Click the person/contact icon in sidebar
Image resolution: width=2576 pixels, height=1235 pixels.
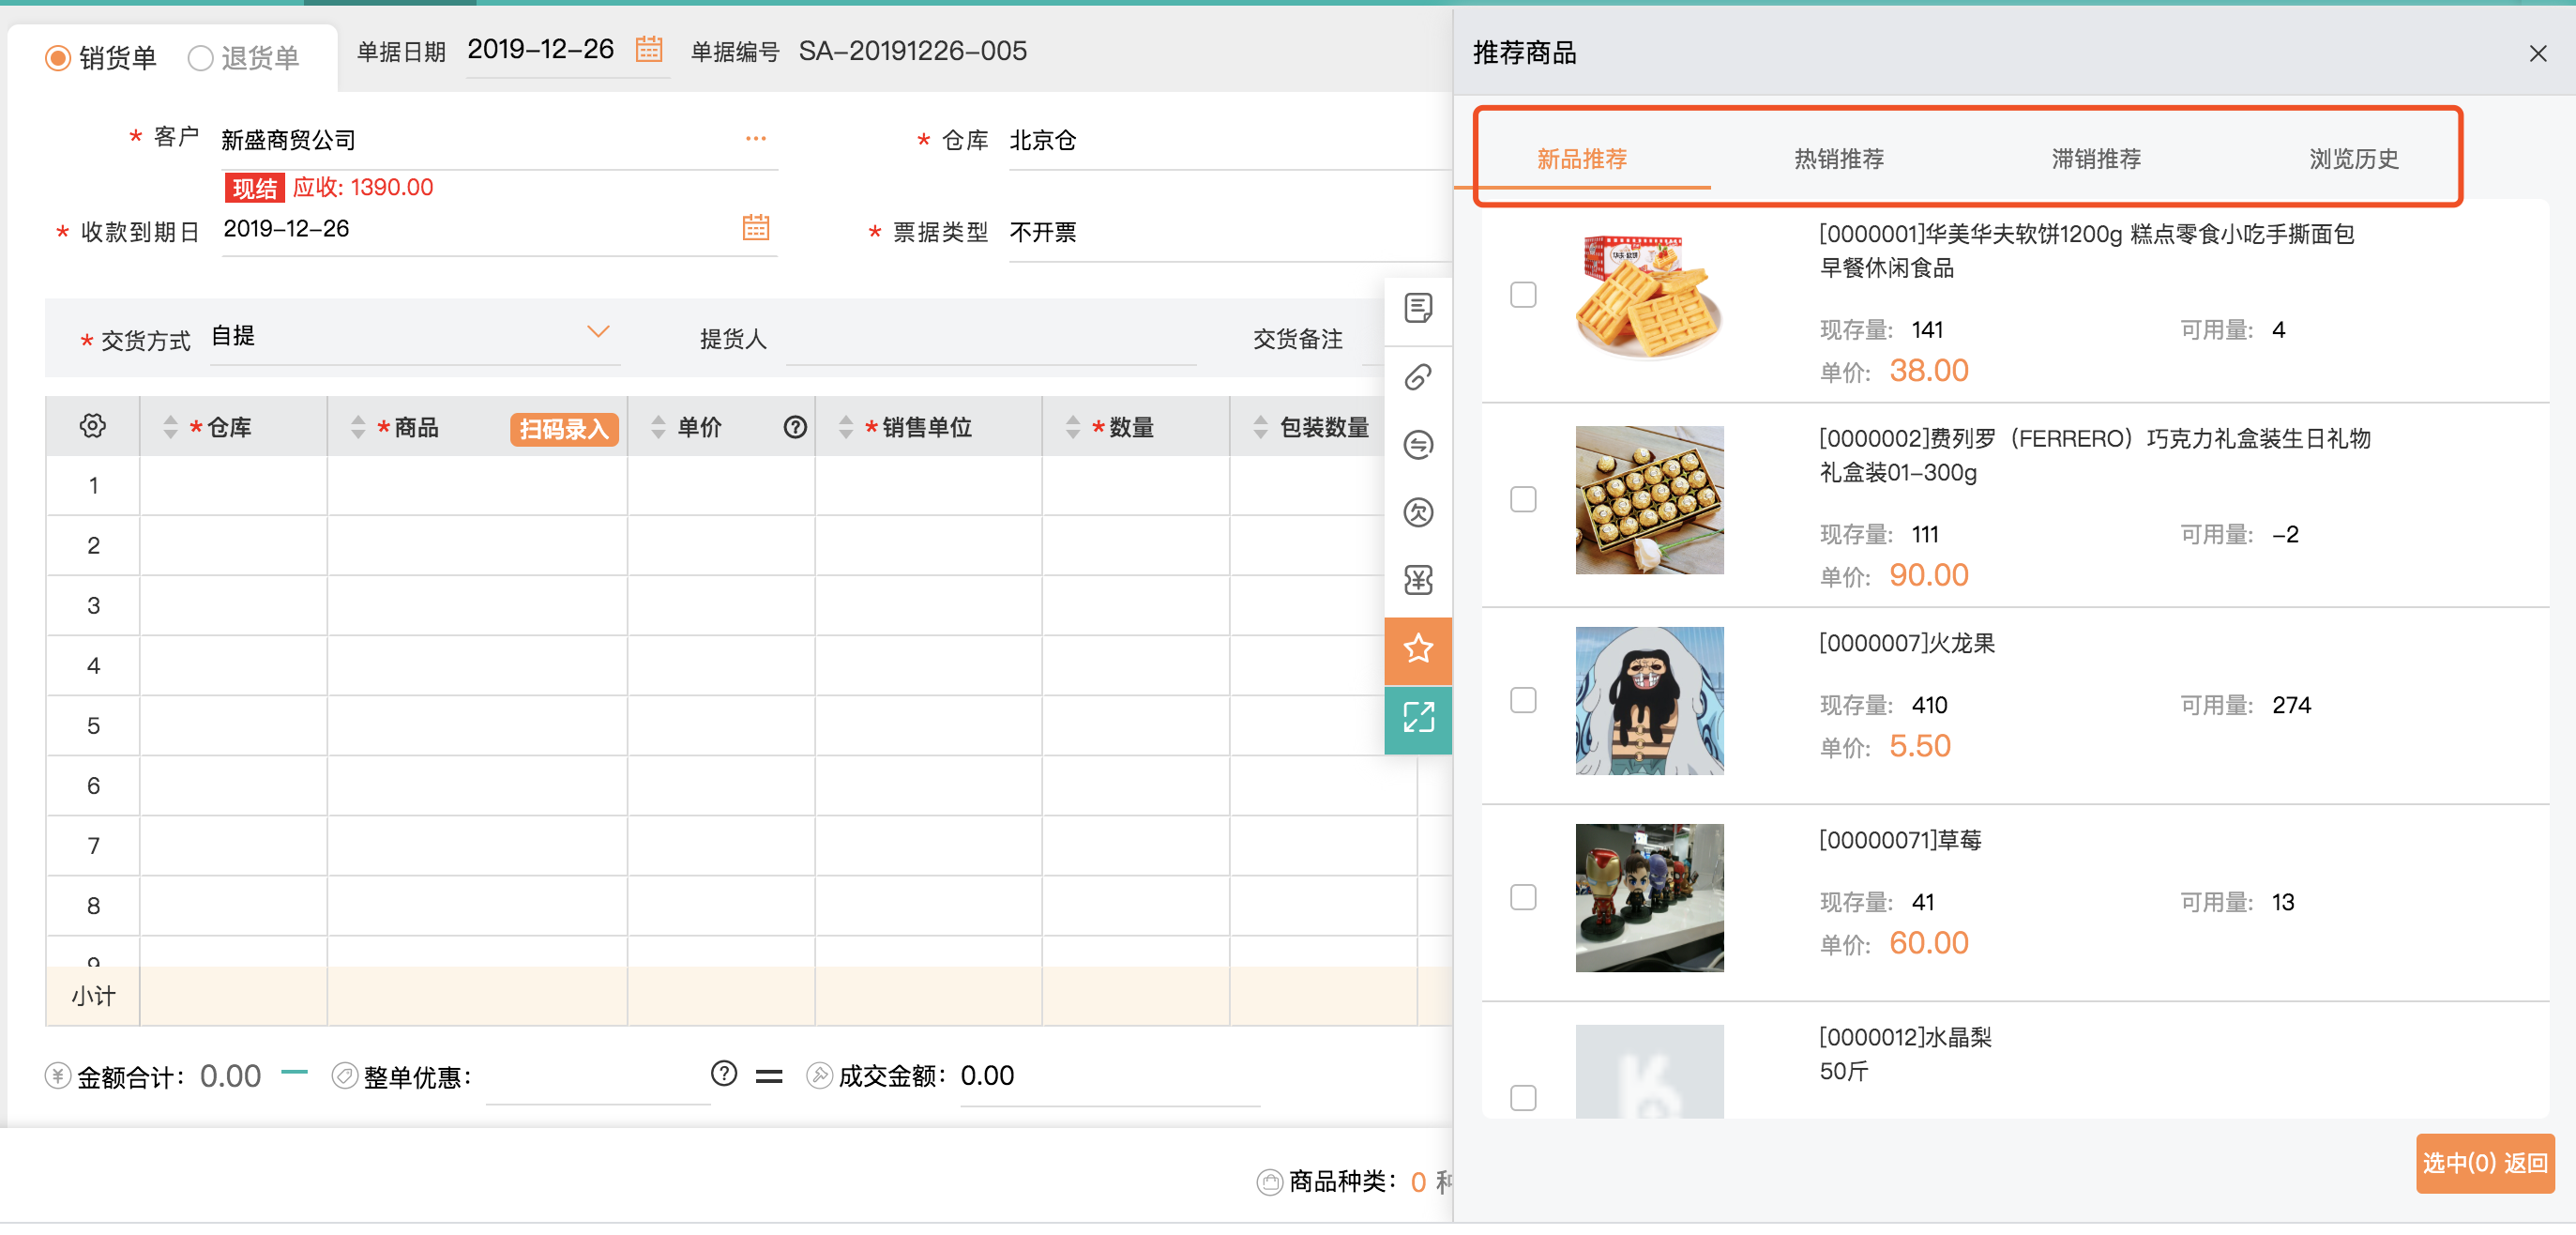click(1417, 510)
